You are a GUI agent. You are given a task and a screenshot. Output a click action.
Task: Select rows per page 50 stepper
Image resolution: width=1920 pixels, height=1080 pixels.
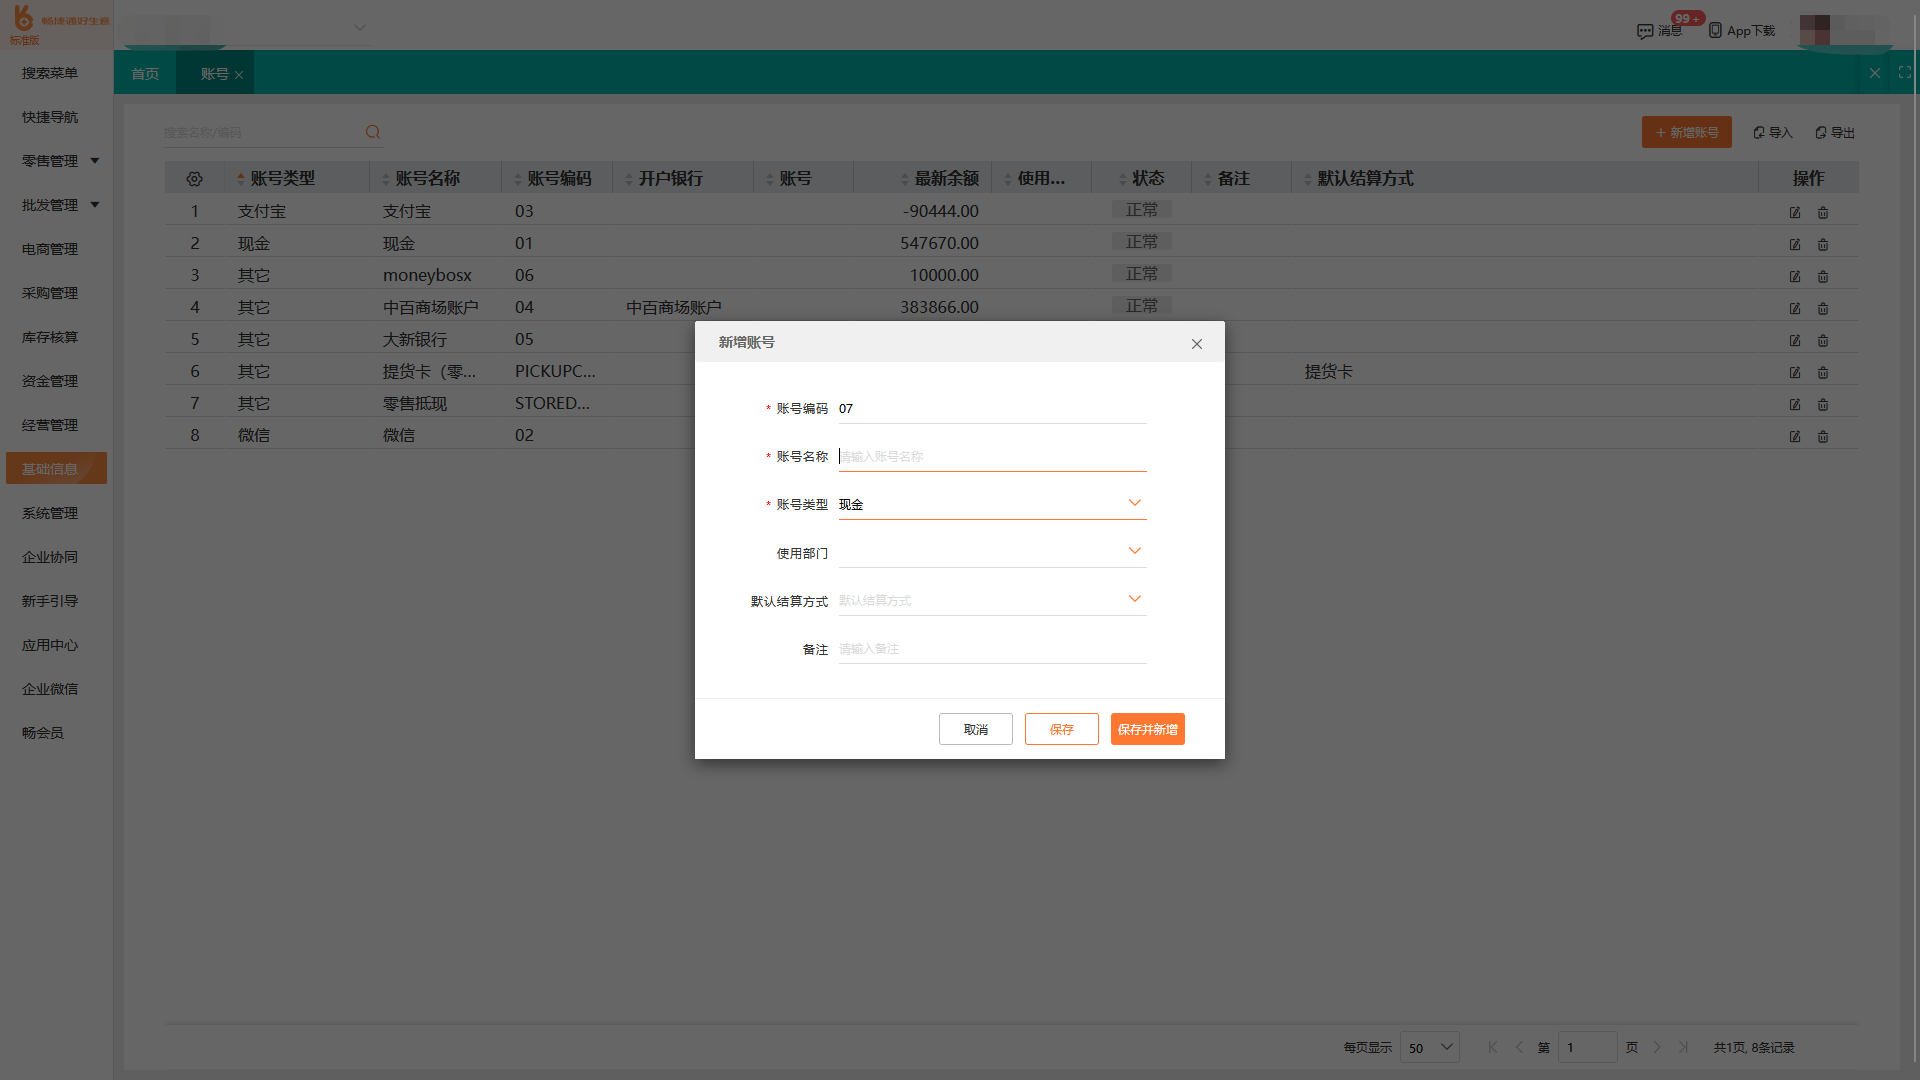1427,1047
